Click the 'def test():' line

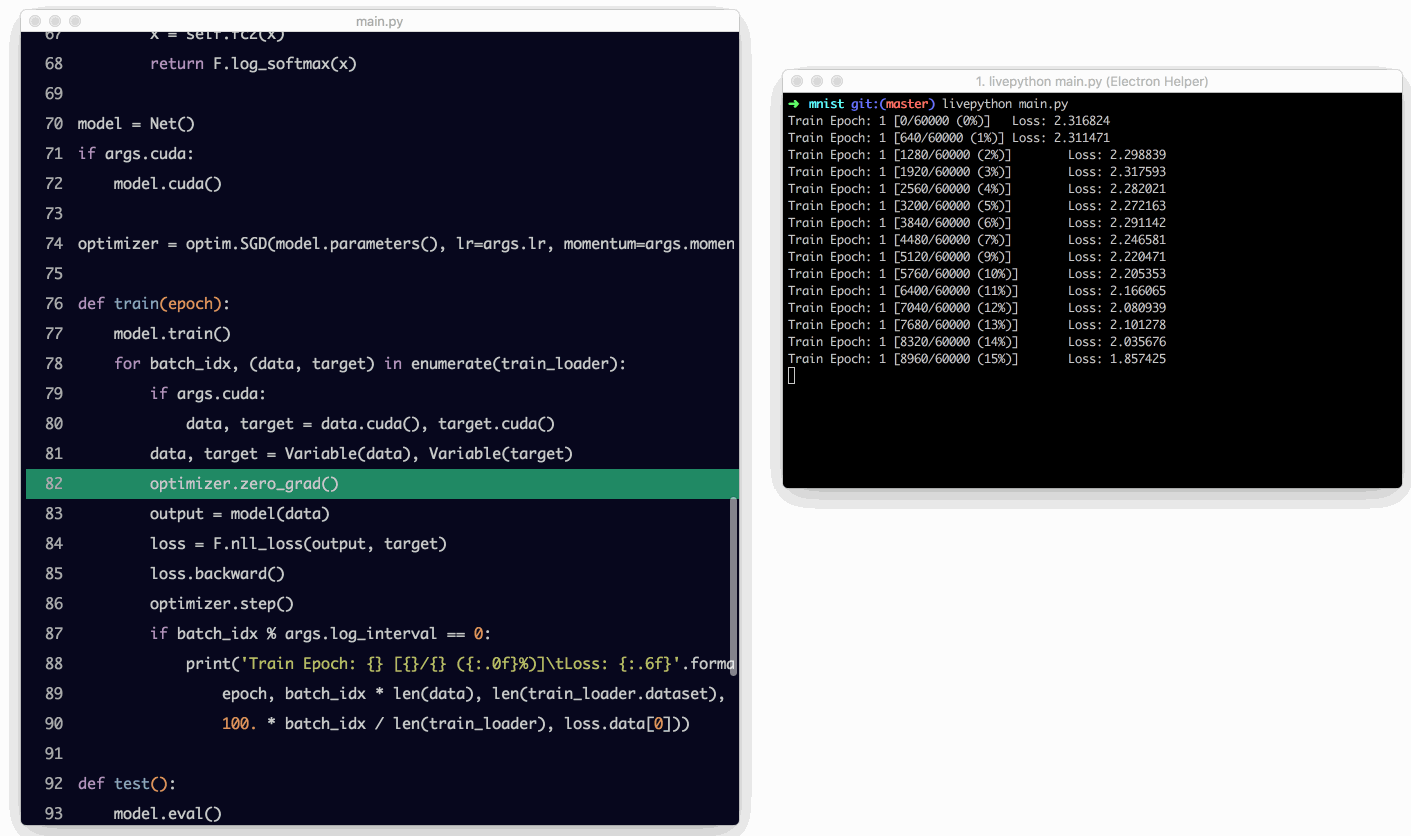[127, 784]
